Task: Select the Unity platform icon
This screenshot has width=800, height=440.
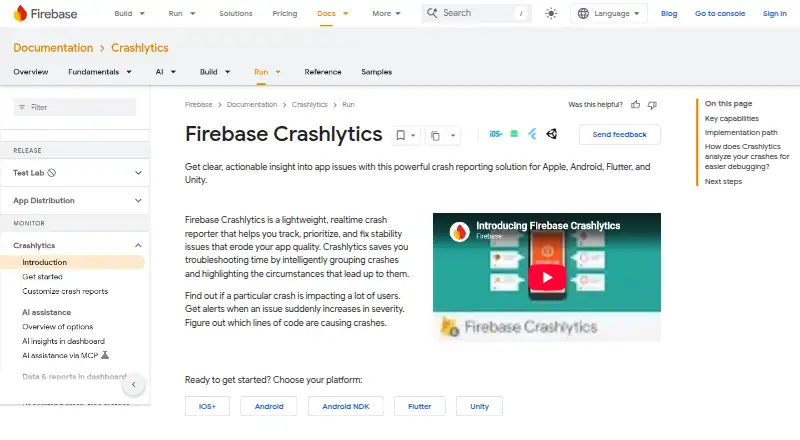Action: tap(552, 134)
